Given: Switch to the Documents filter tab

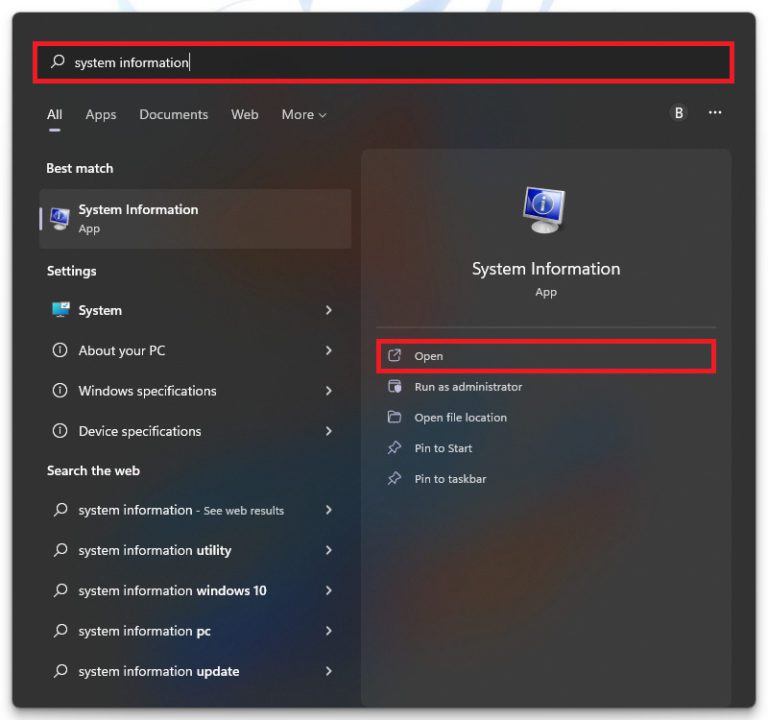Looking at the screenshot, I should [x=174, y=115].
